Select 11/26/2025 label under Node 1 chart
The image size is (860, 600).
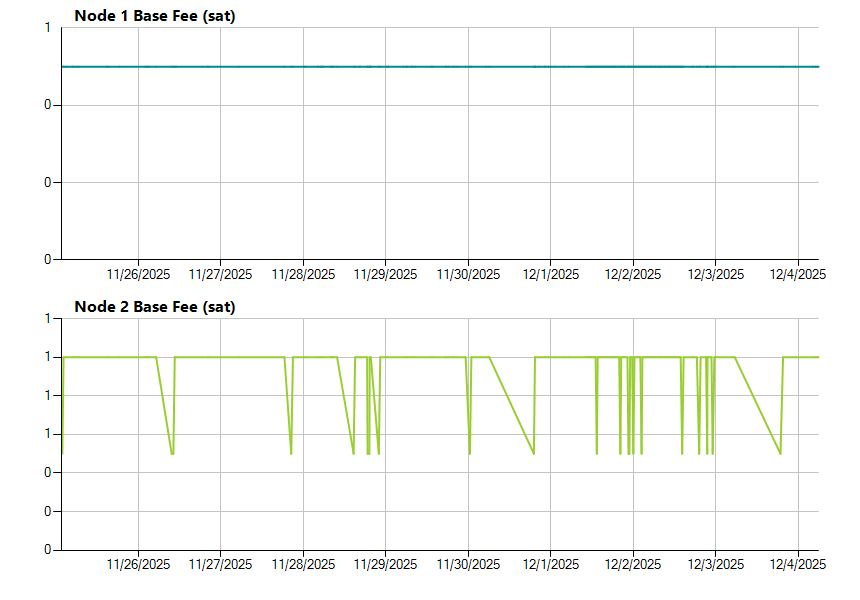(x=138, y=274)
